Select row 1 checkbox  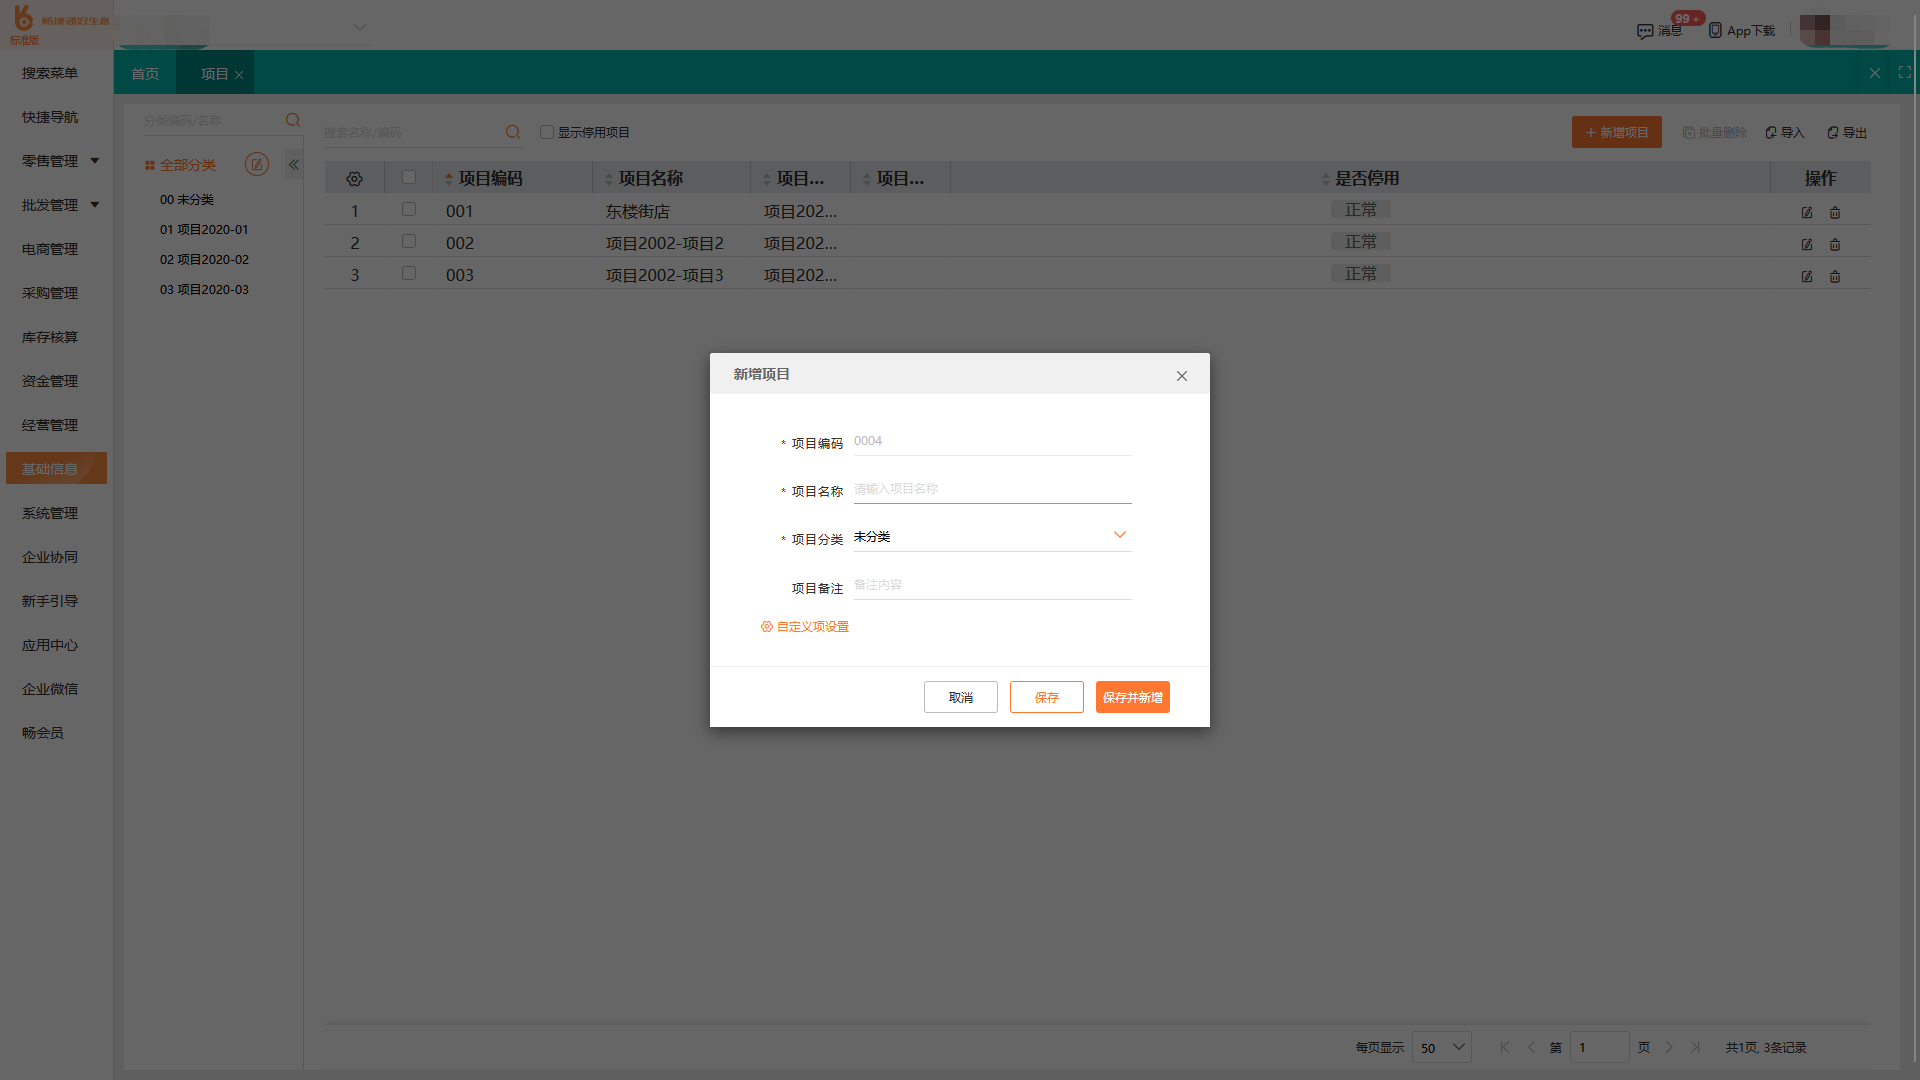409,210
